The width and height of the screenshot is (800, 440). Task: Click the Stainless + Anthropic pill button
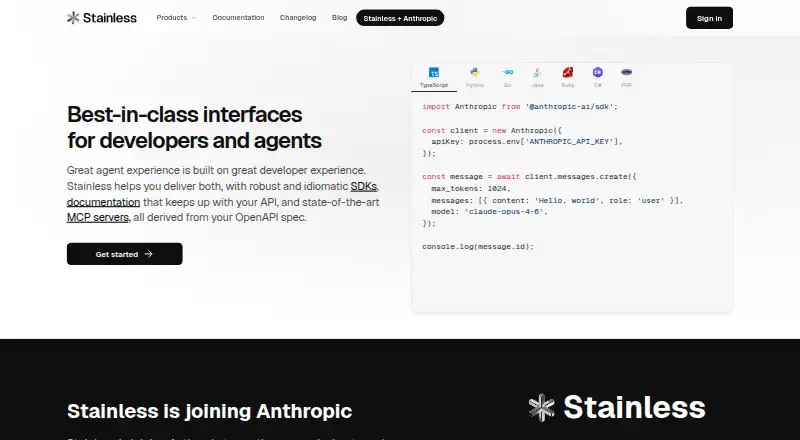tap(400, 18)
